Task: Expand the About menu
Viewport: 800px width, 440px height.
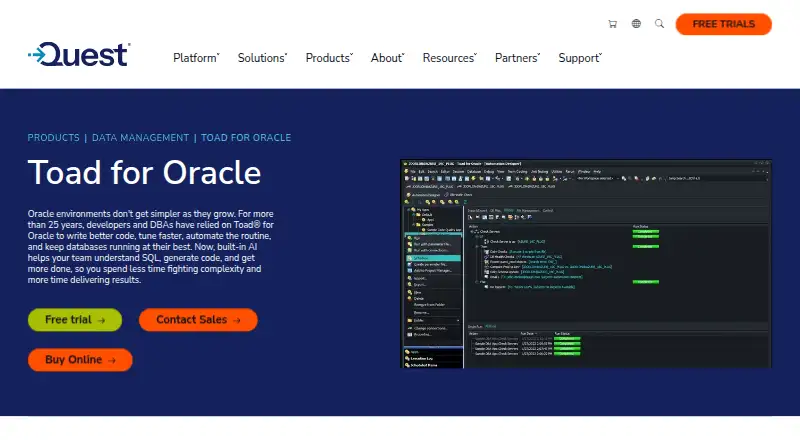Action: pos(387,58)
